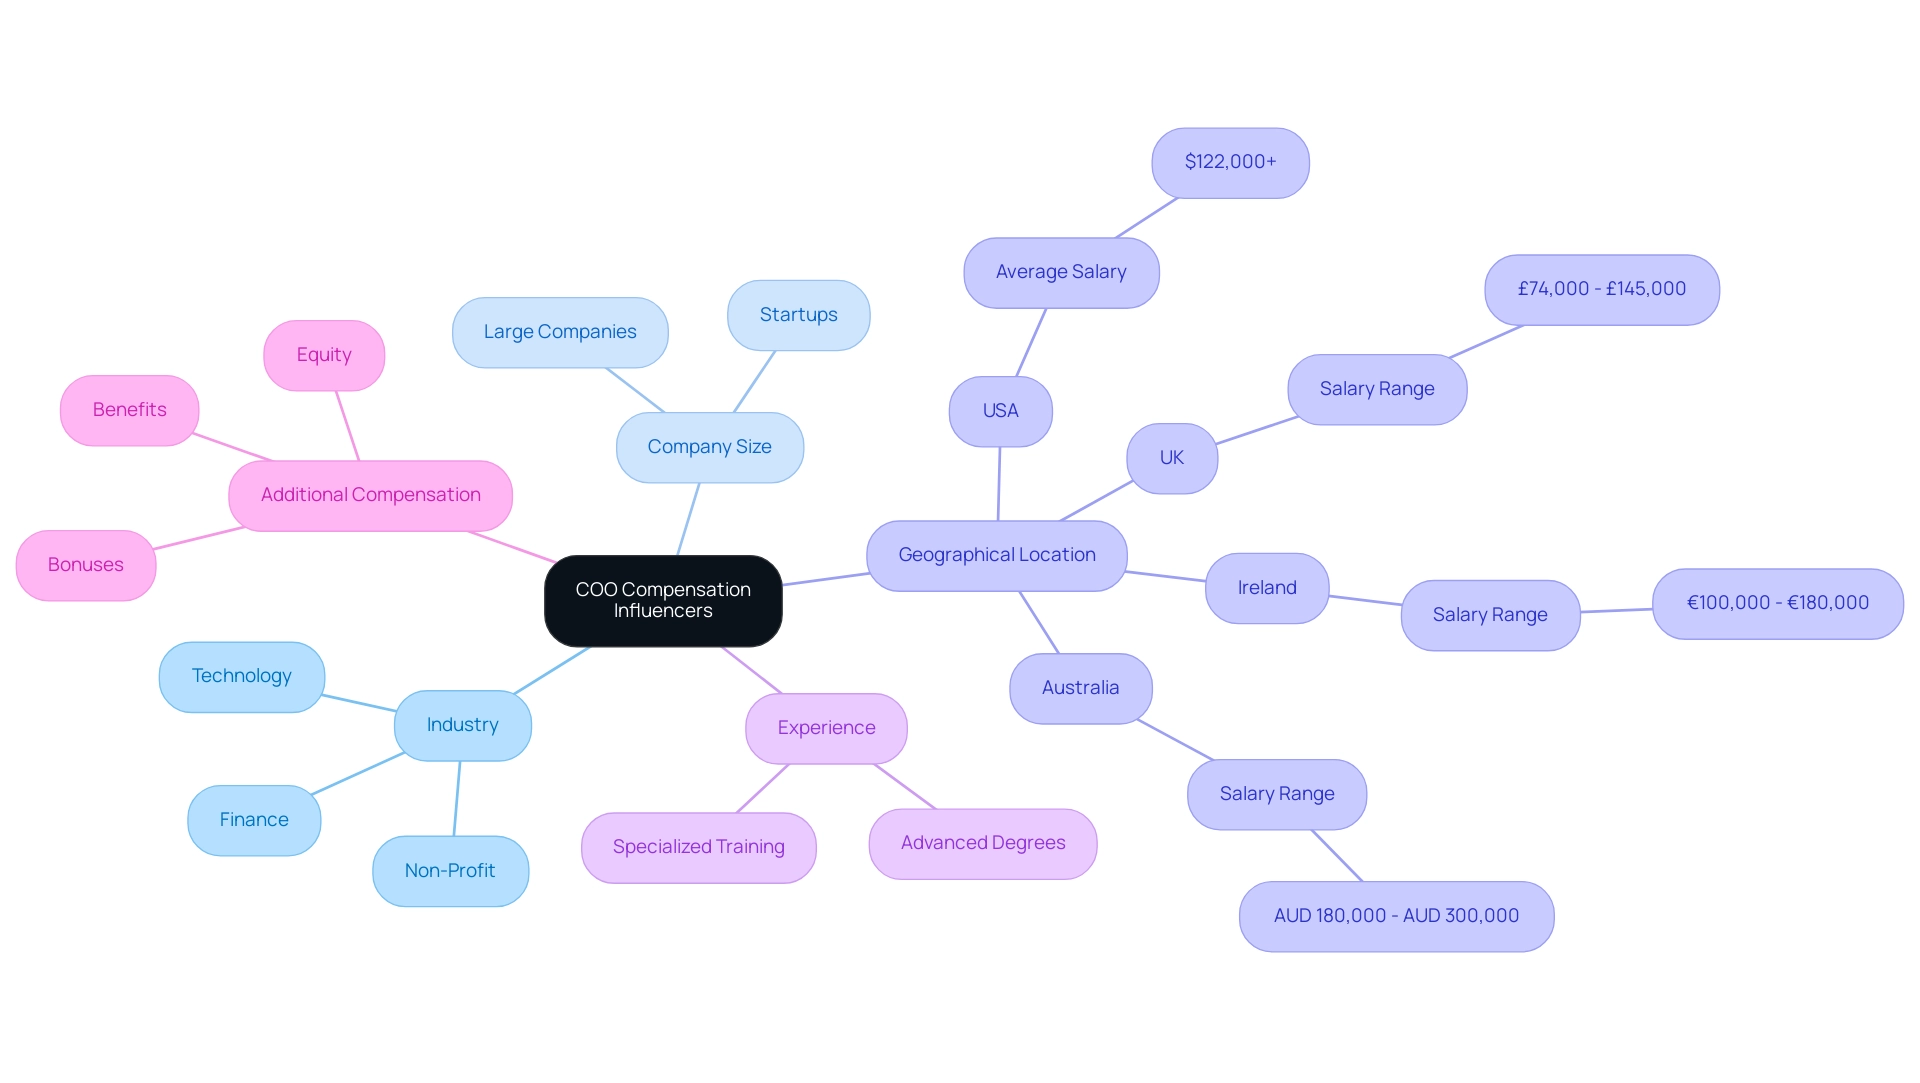The width and height of the screenshot is (1920, 1083).
Task: Toggle the Startups node connection
Action: (x=802, y=313)
